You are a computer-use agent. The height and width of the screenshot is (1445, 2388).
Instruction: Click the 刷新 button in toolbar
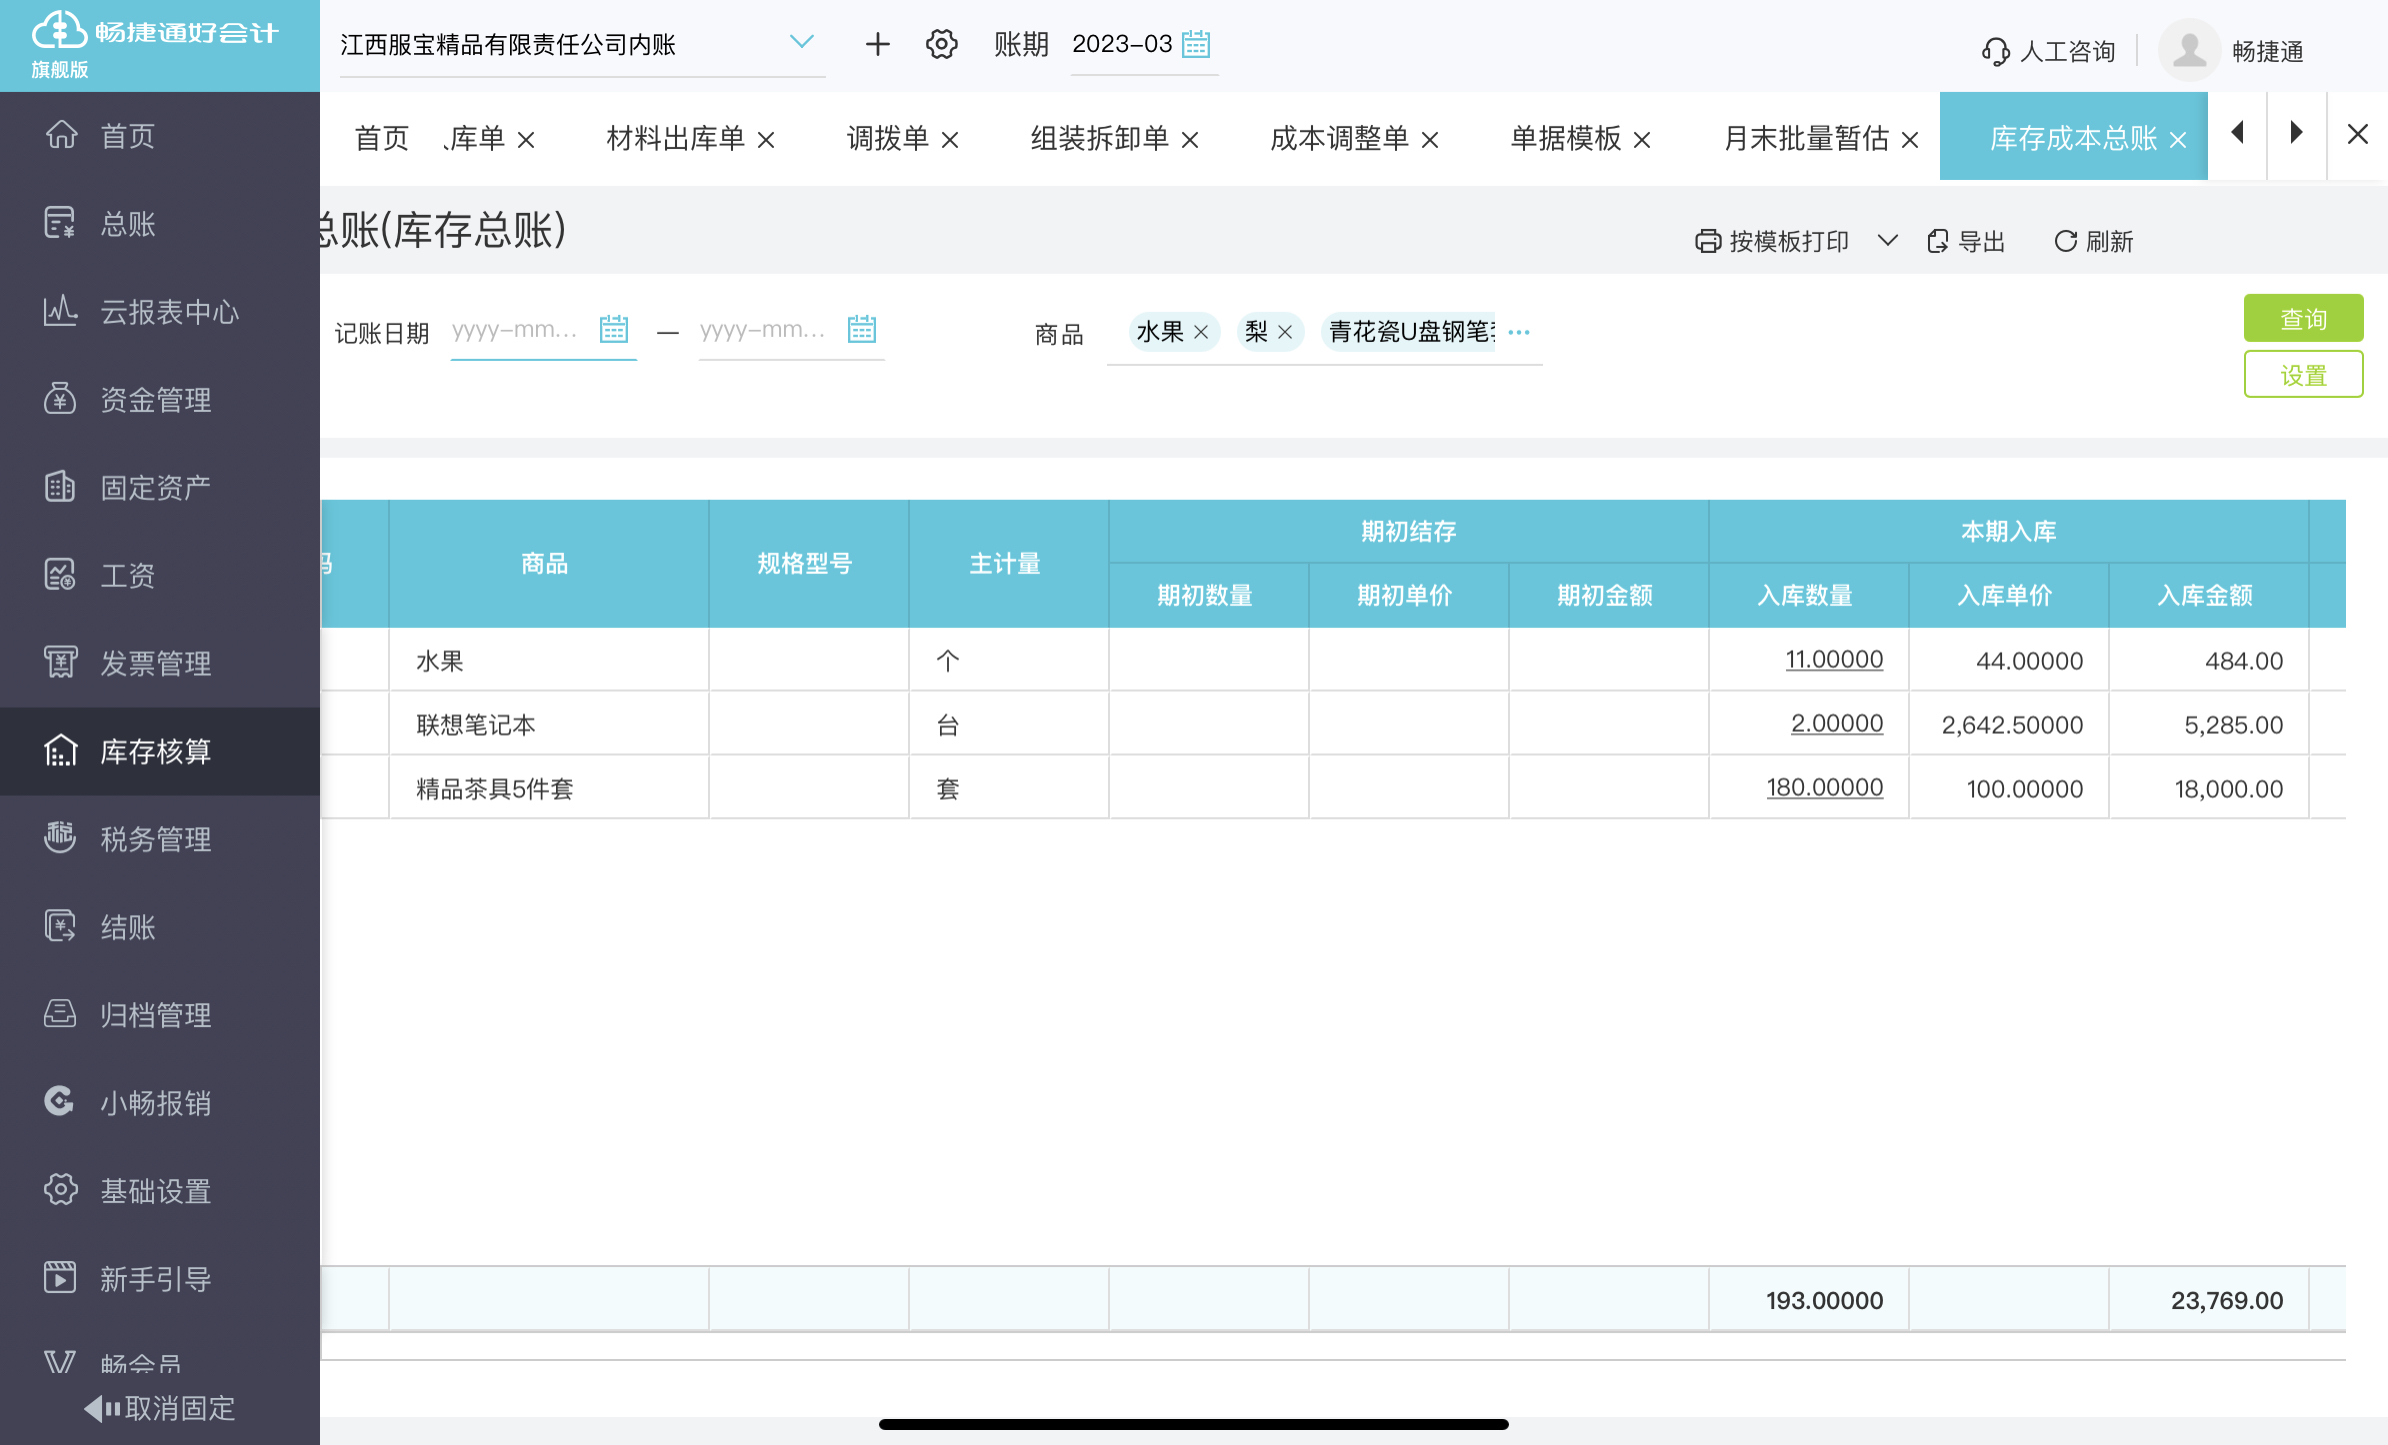click(x=2091, y=241)
